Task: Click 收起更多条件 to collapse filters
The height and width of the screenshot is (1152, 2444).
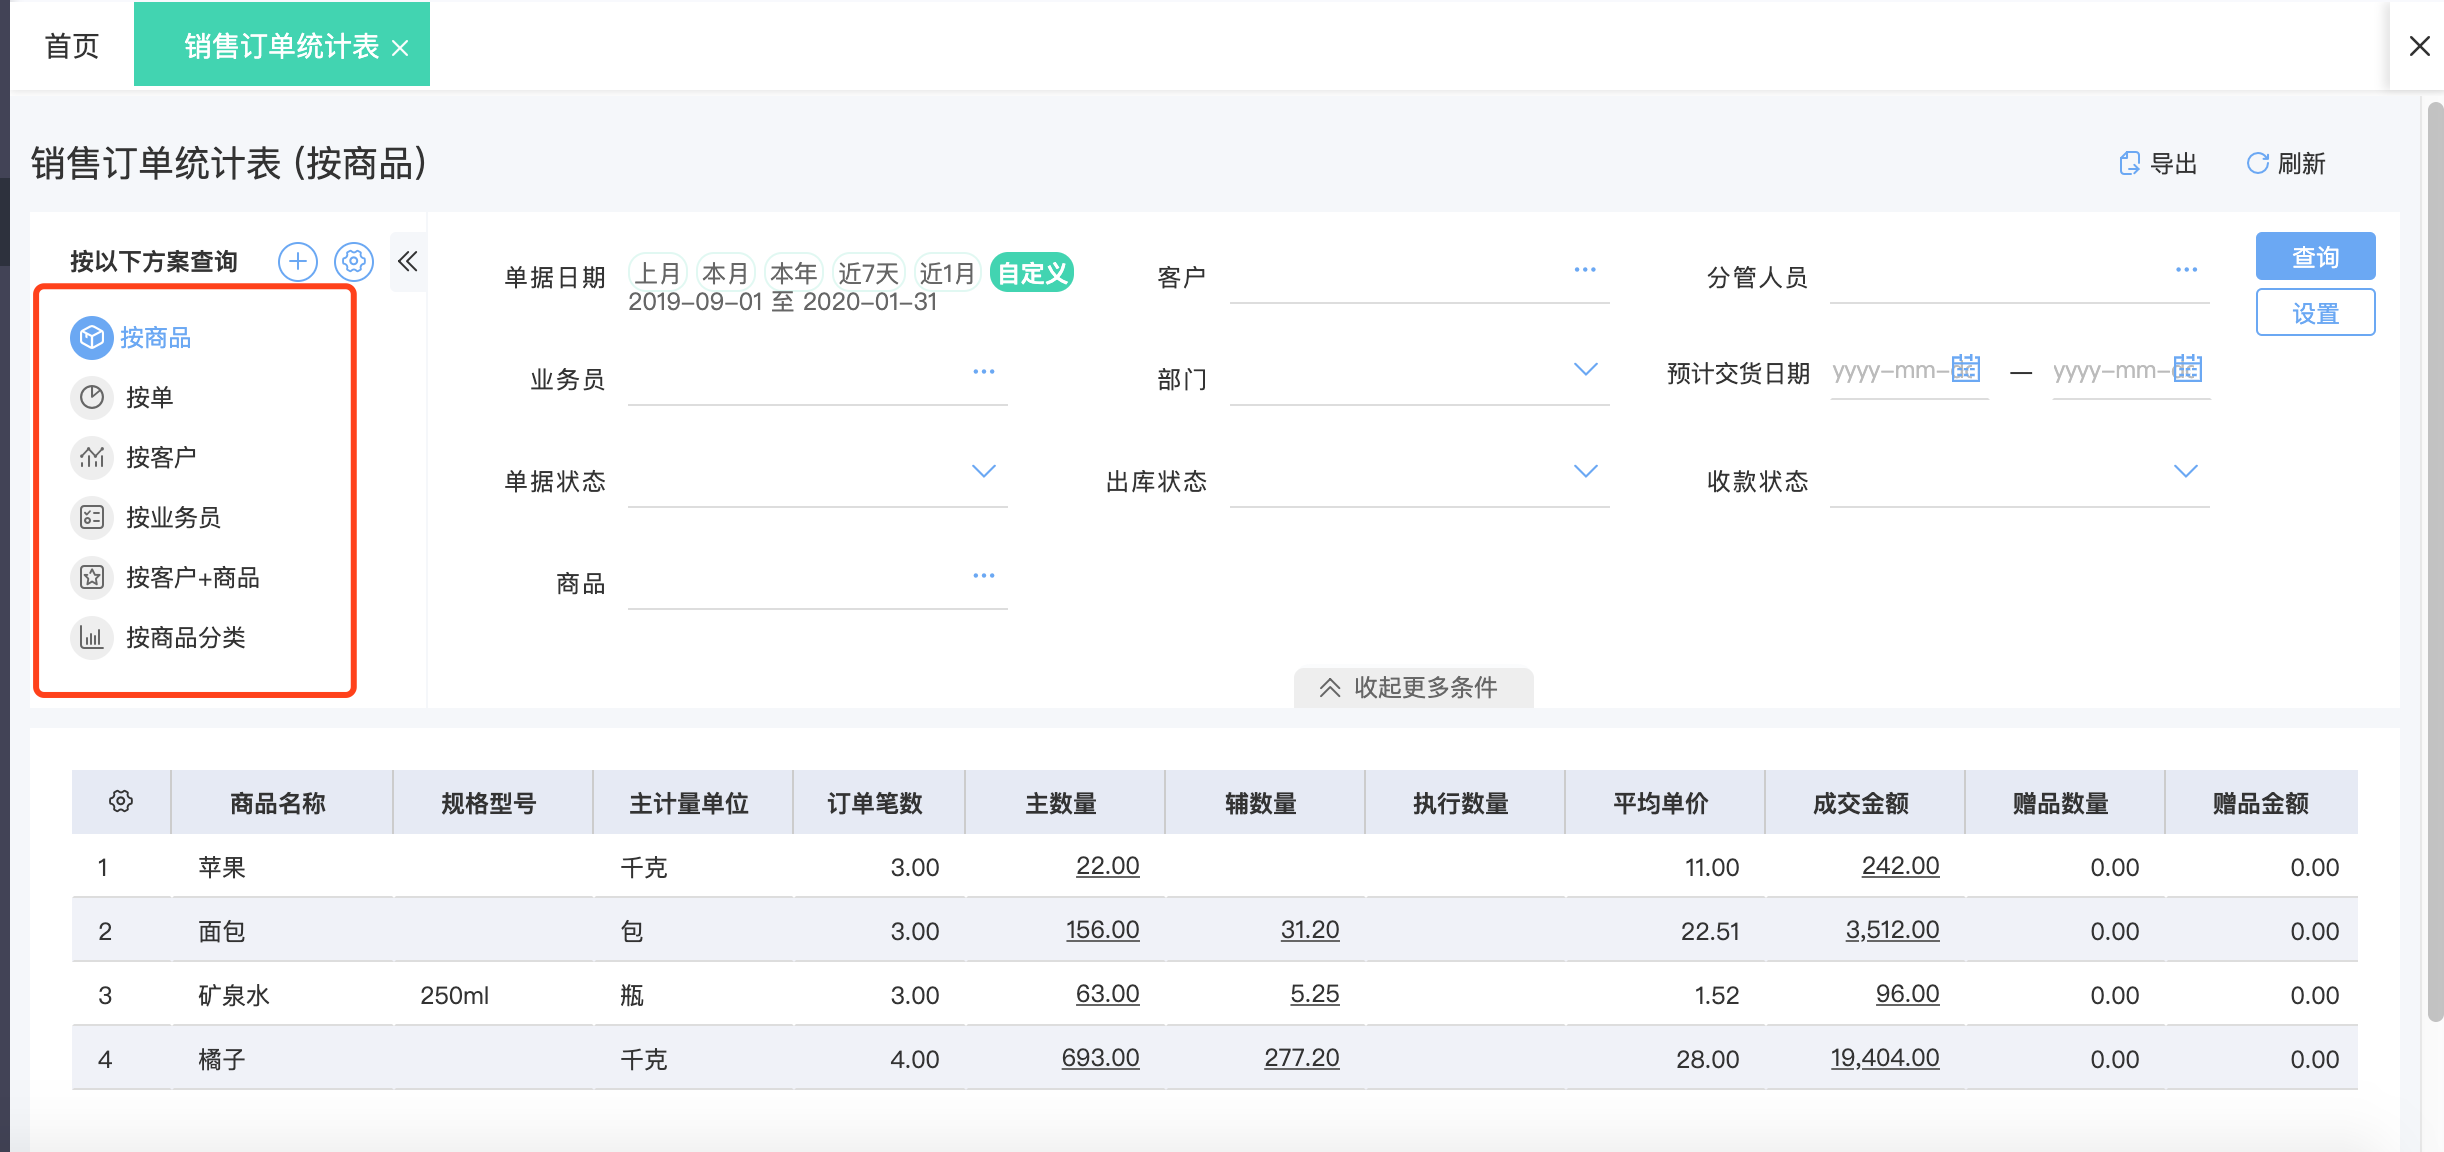Action: click(1412, 686)
